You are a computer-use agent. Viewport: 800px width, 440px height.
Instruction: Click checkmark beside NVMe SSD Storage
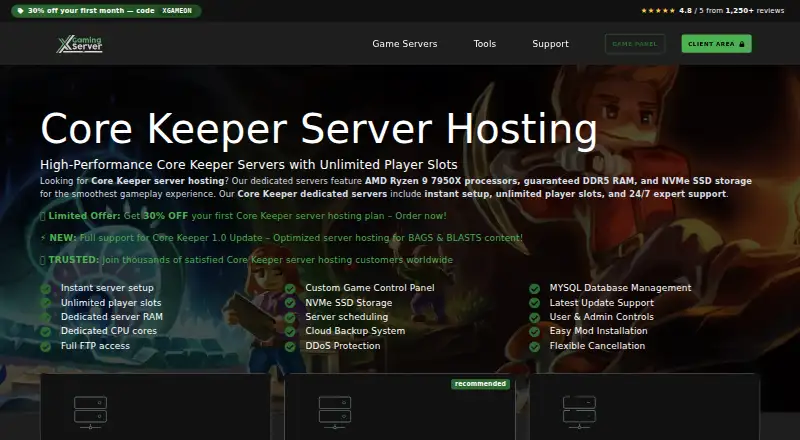[x=290, y=303]
